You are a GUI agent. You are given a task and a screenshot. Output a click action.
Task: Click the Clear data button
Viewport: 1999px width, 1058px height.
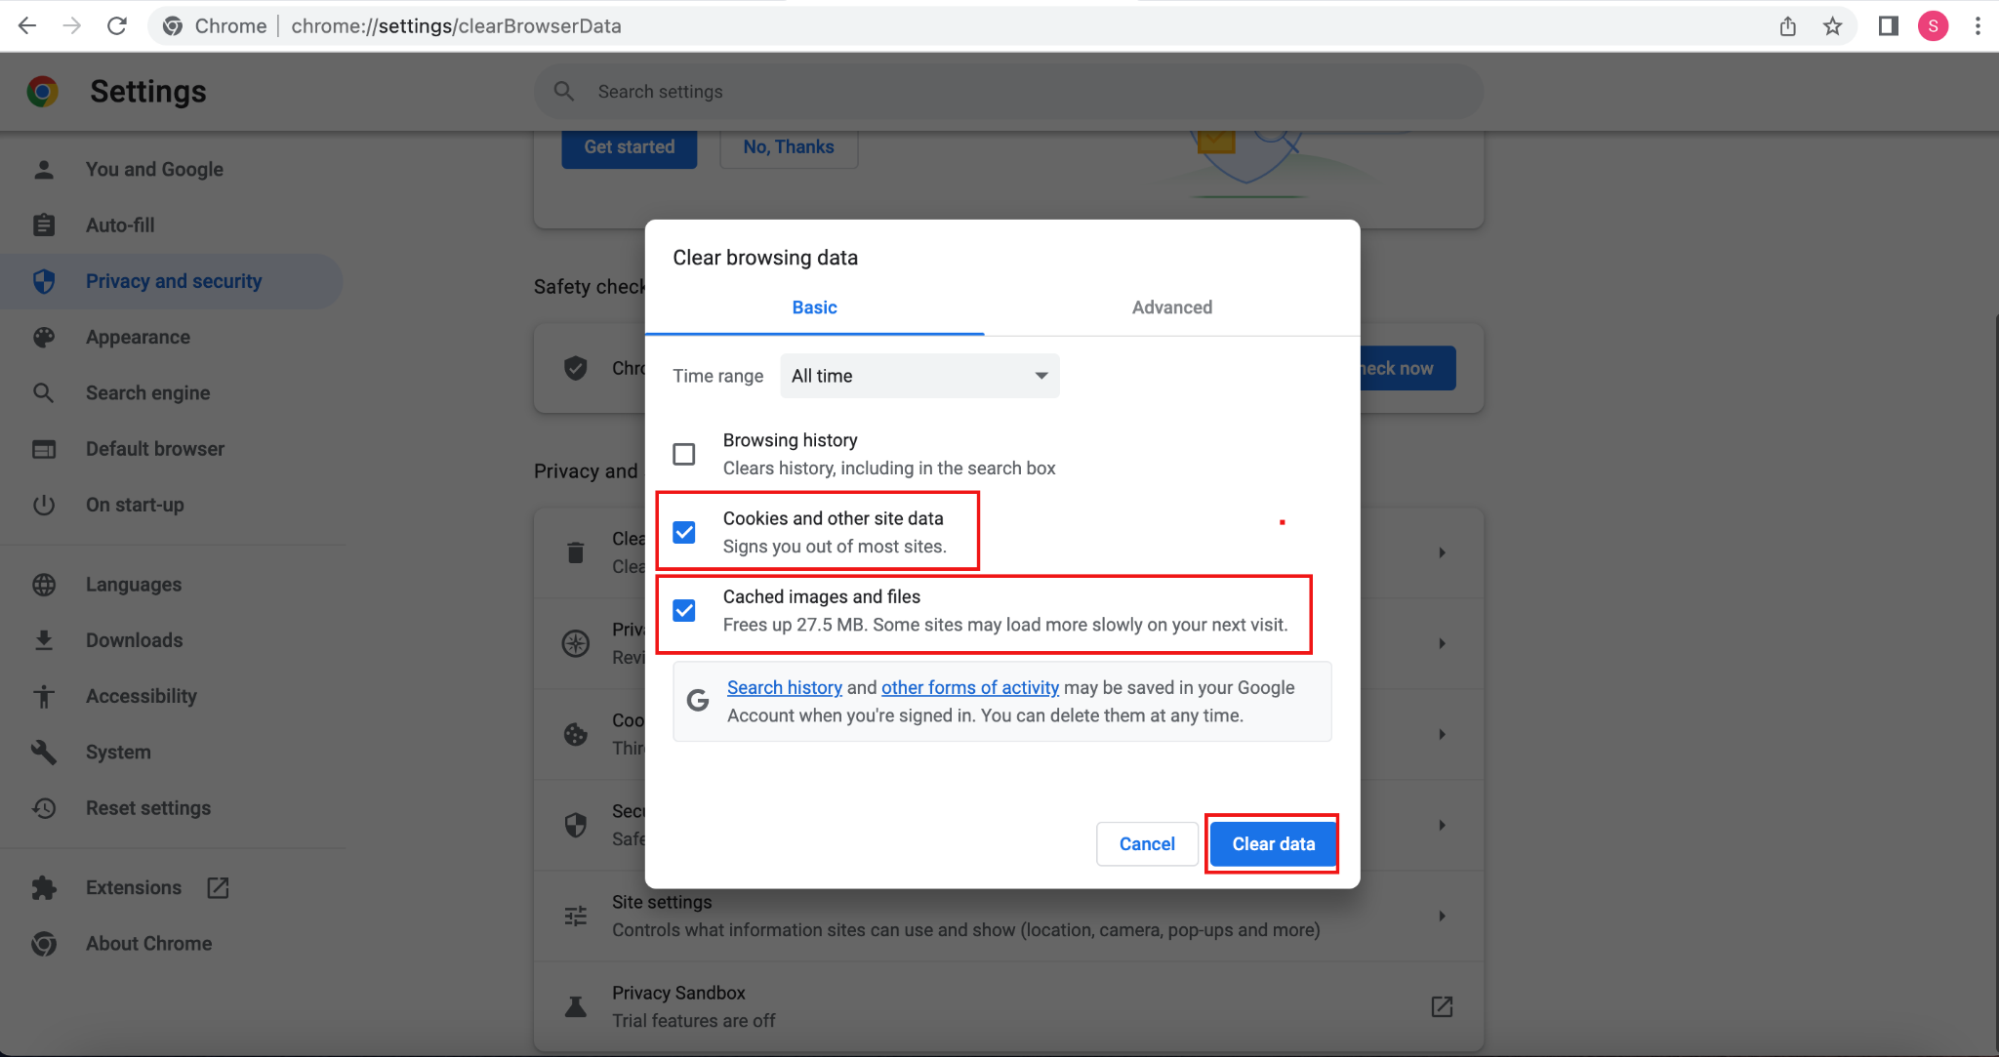click(1272, 843)
